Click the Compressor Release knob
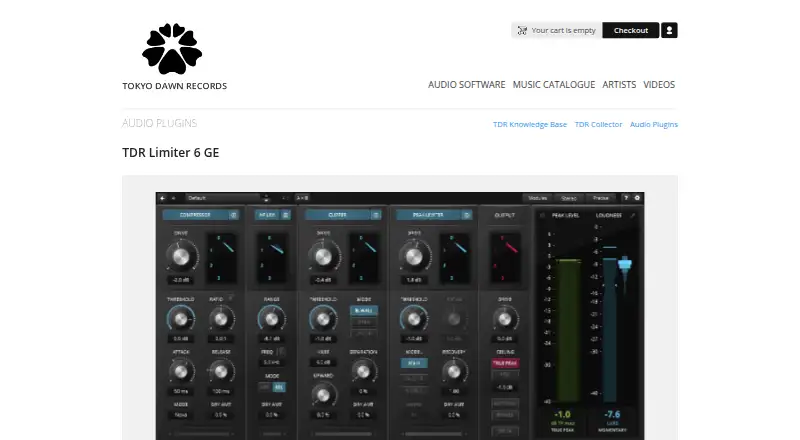Screen dimensions: 800x440 click(x=220, y=371)
